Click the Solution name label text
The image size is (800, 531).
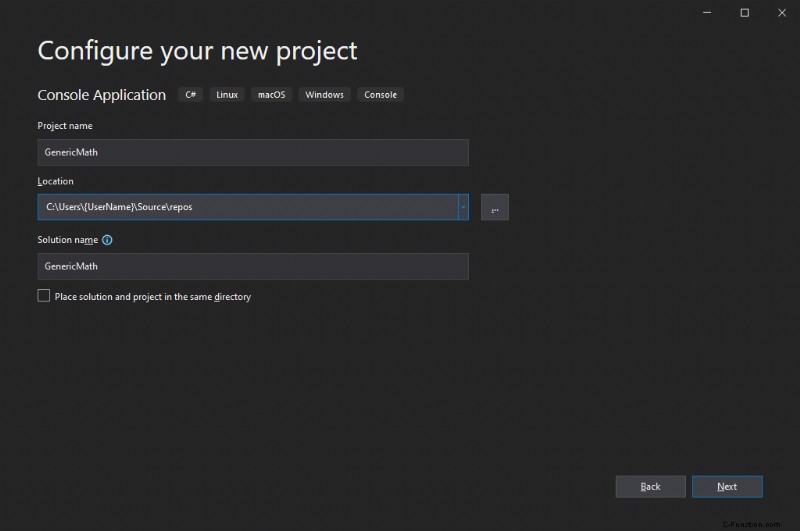(x=67, y=240)
